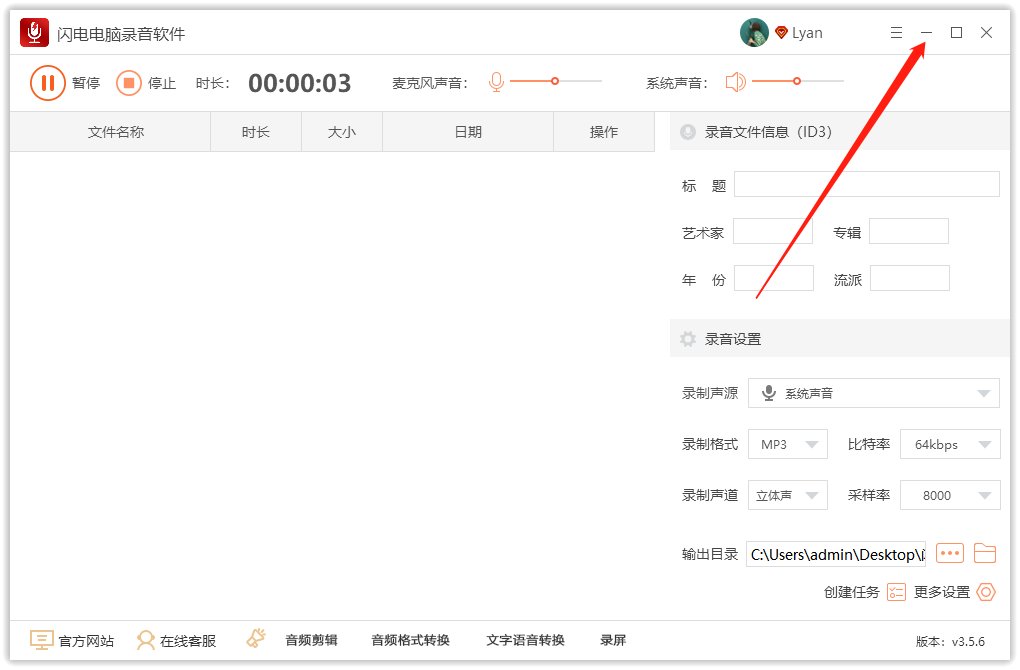1020x670 pixels.
Task: Click the 标题 title input field
Action: 866,184
